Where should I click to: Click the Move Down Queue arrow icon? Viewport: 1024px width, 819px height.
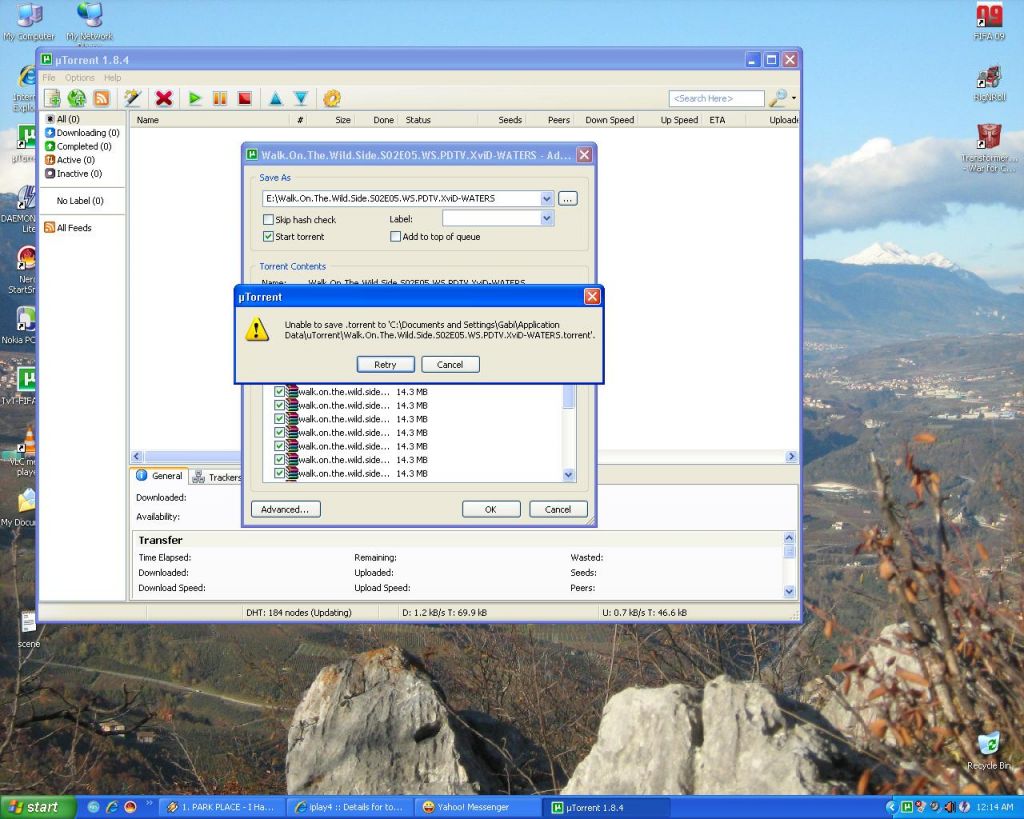(300, 98)
